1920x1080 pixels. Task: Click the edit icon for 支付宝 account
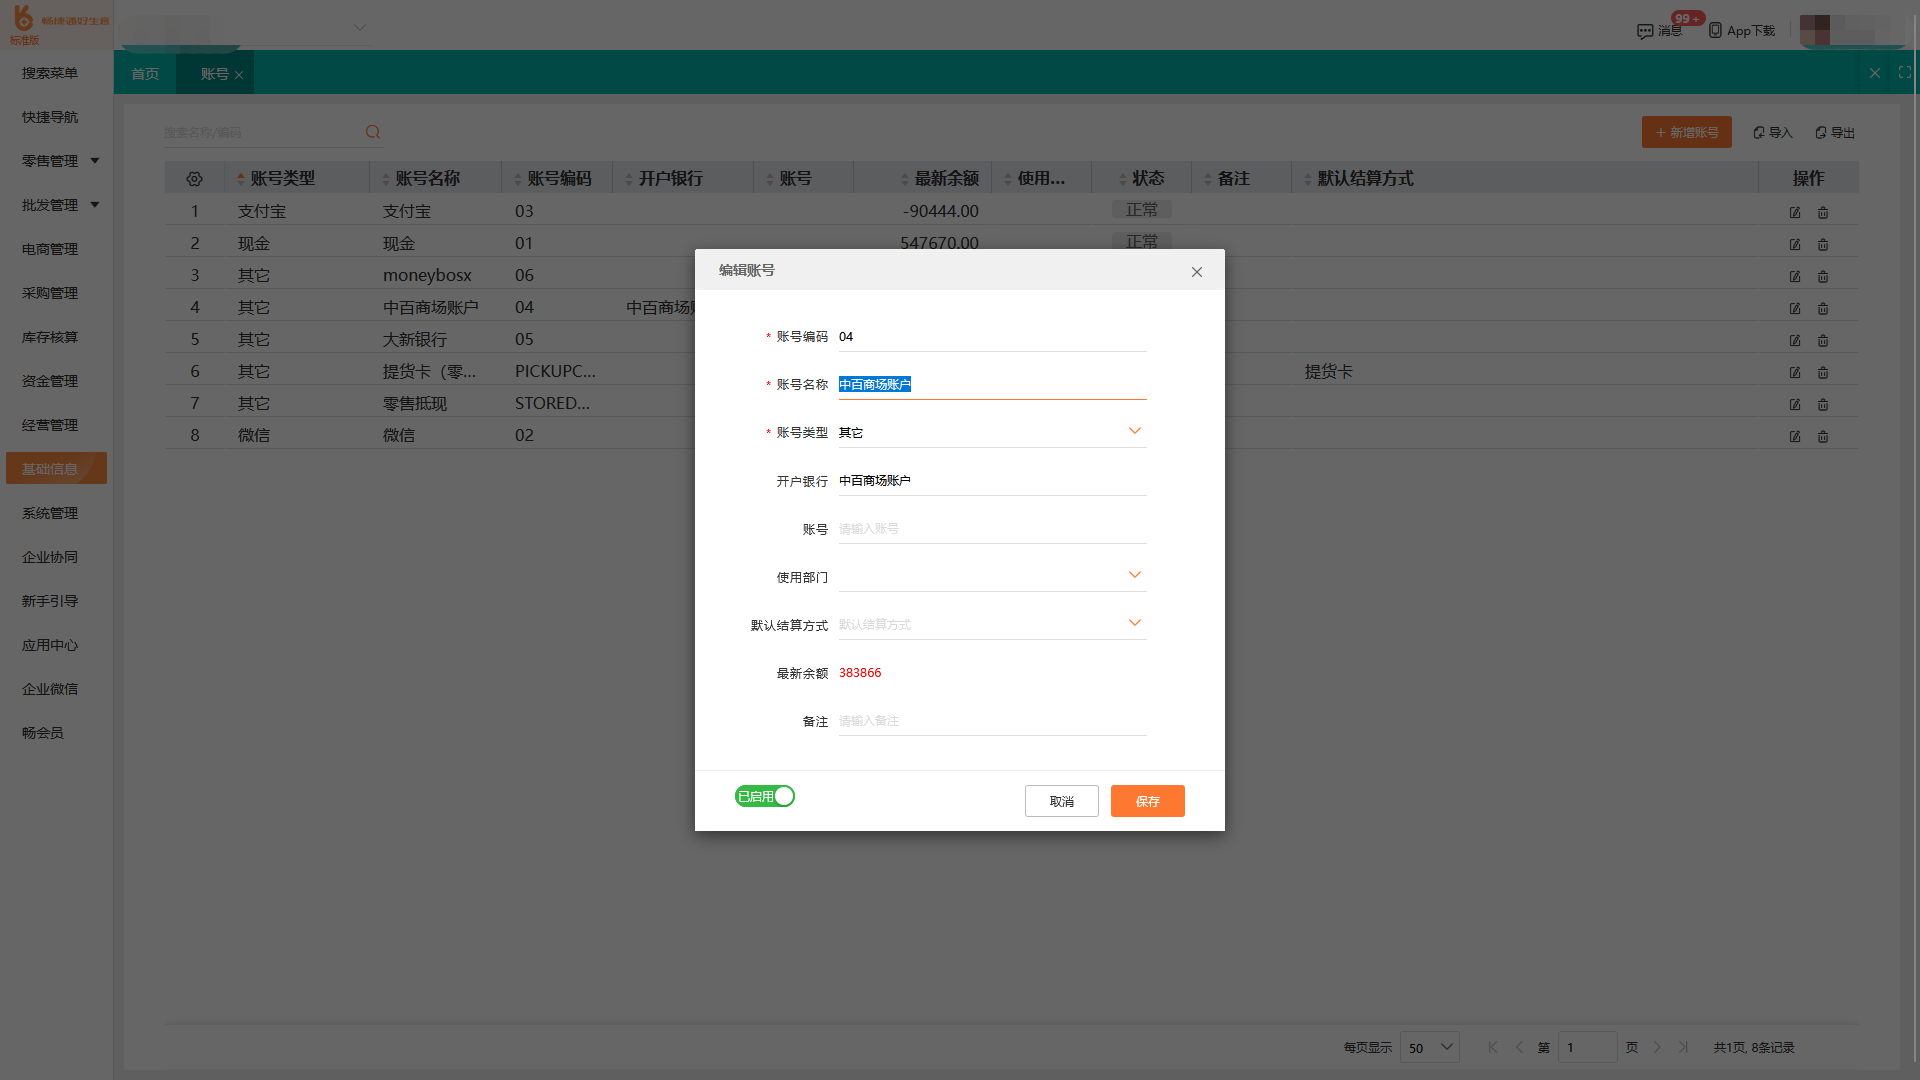[x=1795, y=212]
